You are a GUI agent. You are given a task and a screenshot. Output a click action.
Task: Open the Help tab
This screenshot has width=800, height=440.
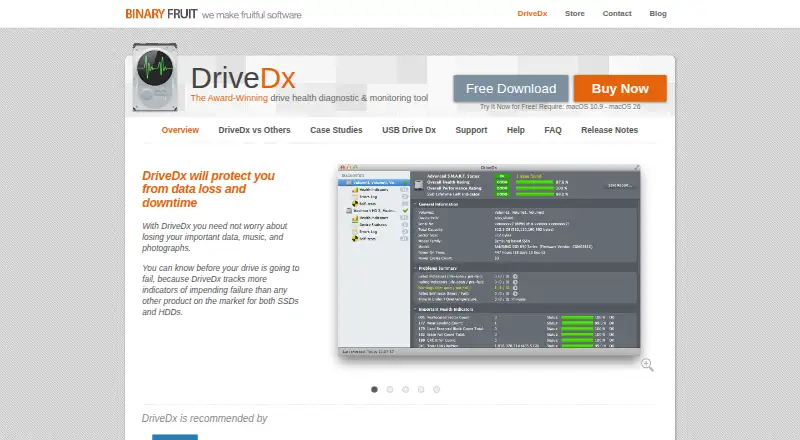[516, 130]
